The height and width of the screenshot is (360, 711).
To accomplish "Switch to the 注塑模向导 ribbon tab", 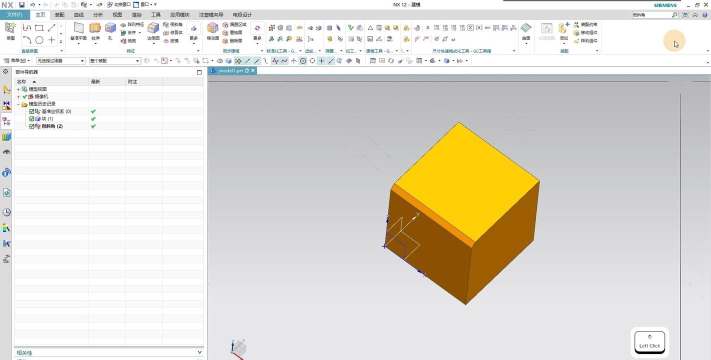I will tap(211, 15).
